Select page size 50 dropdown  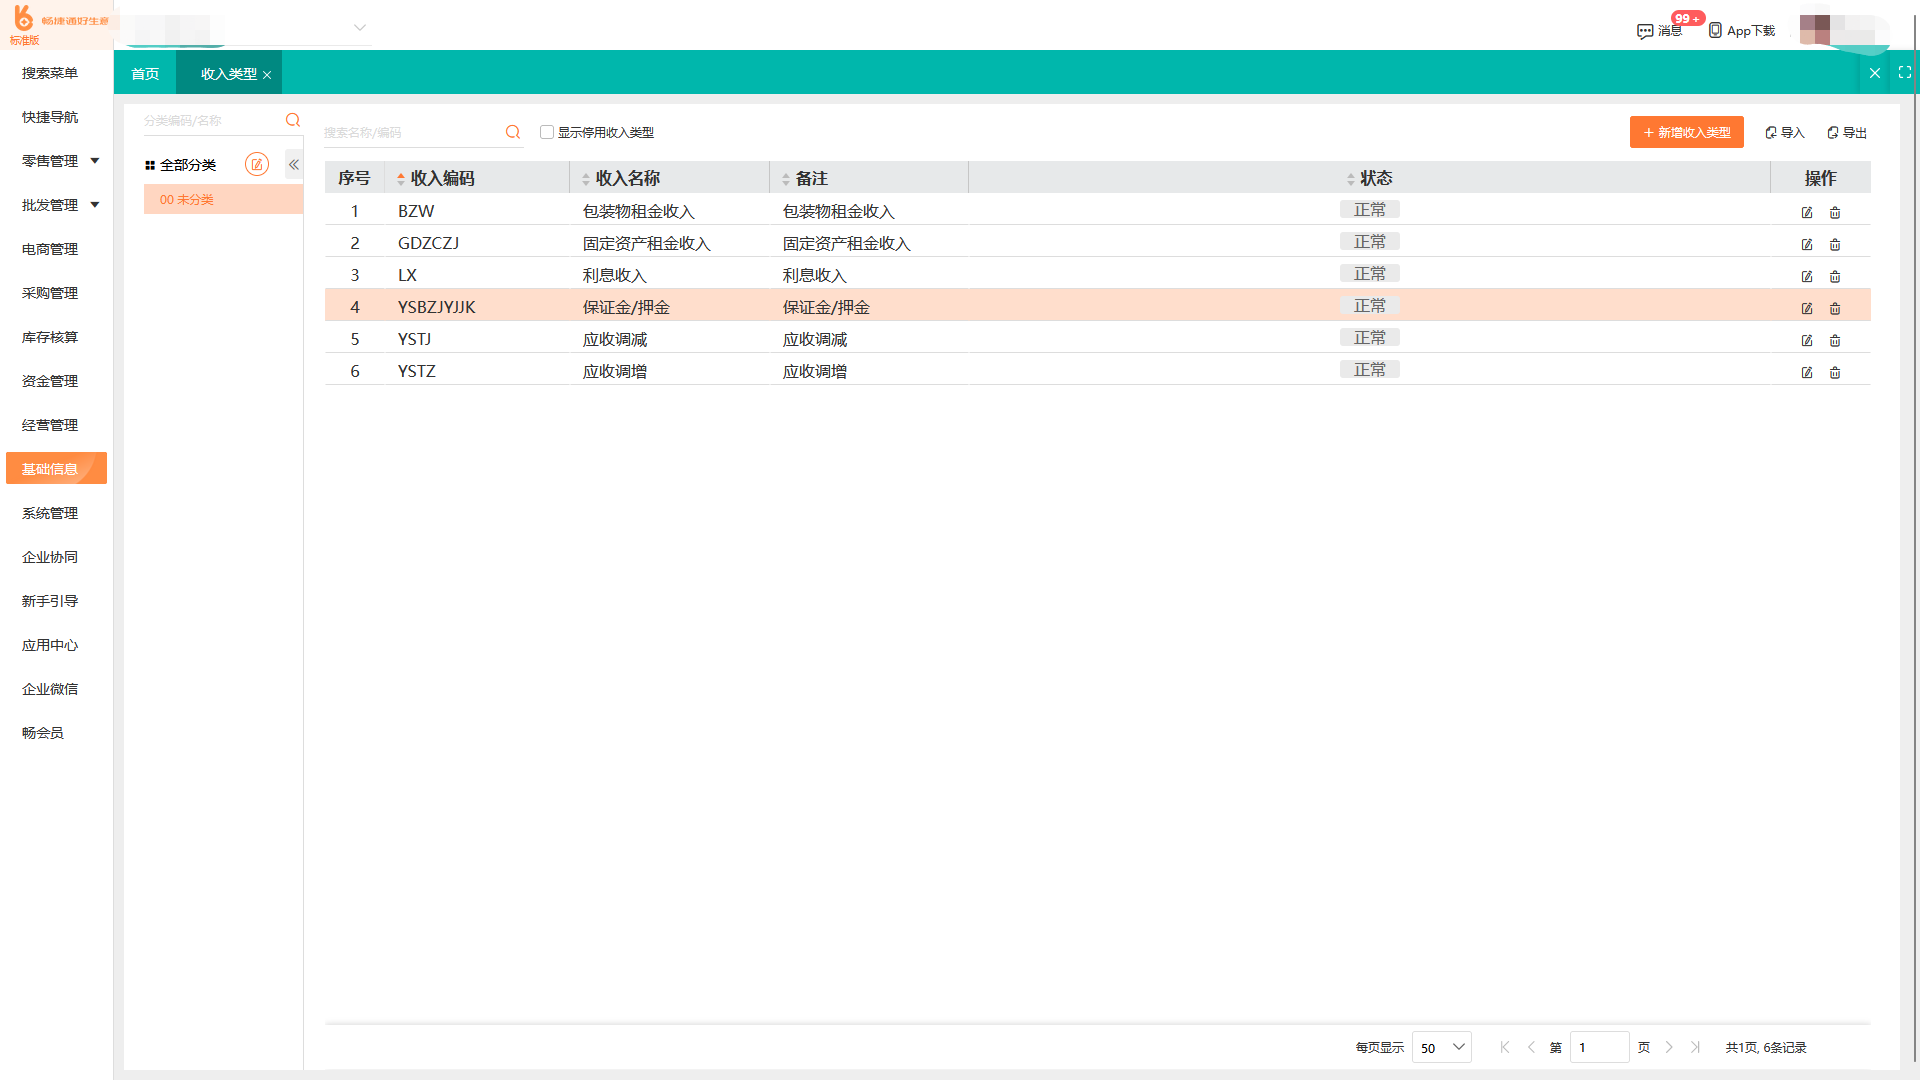pos(1440,1047)
